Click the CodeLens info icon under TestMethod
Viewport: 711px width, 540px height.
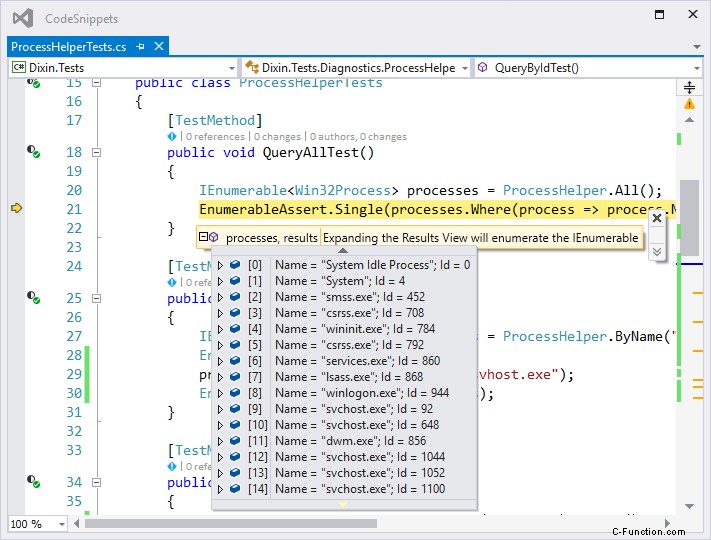click(x=172, y=136)
